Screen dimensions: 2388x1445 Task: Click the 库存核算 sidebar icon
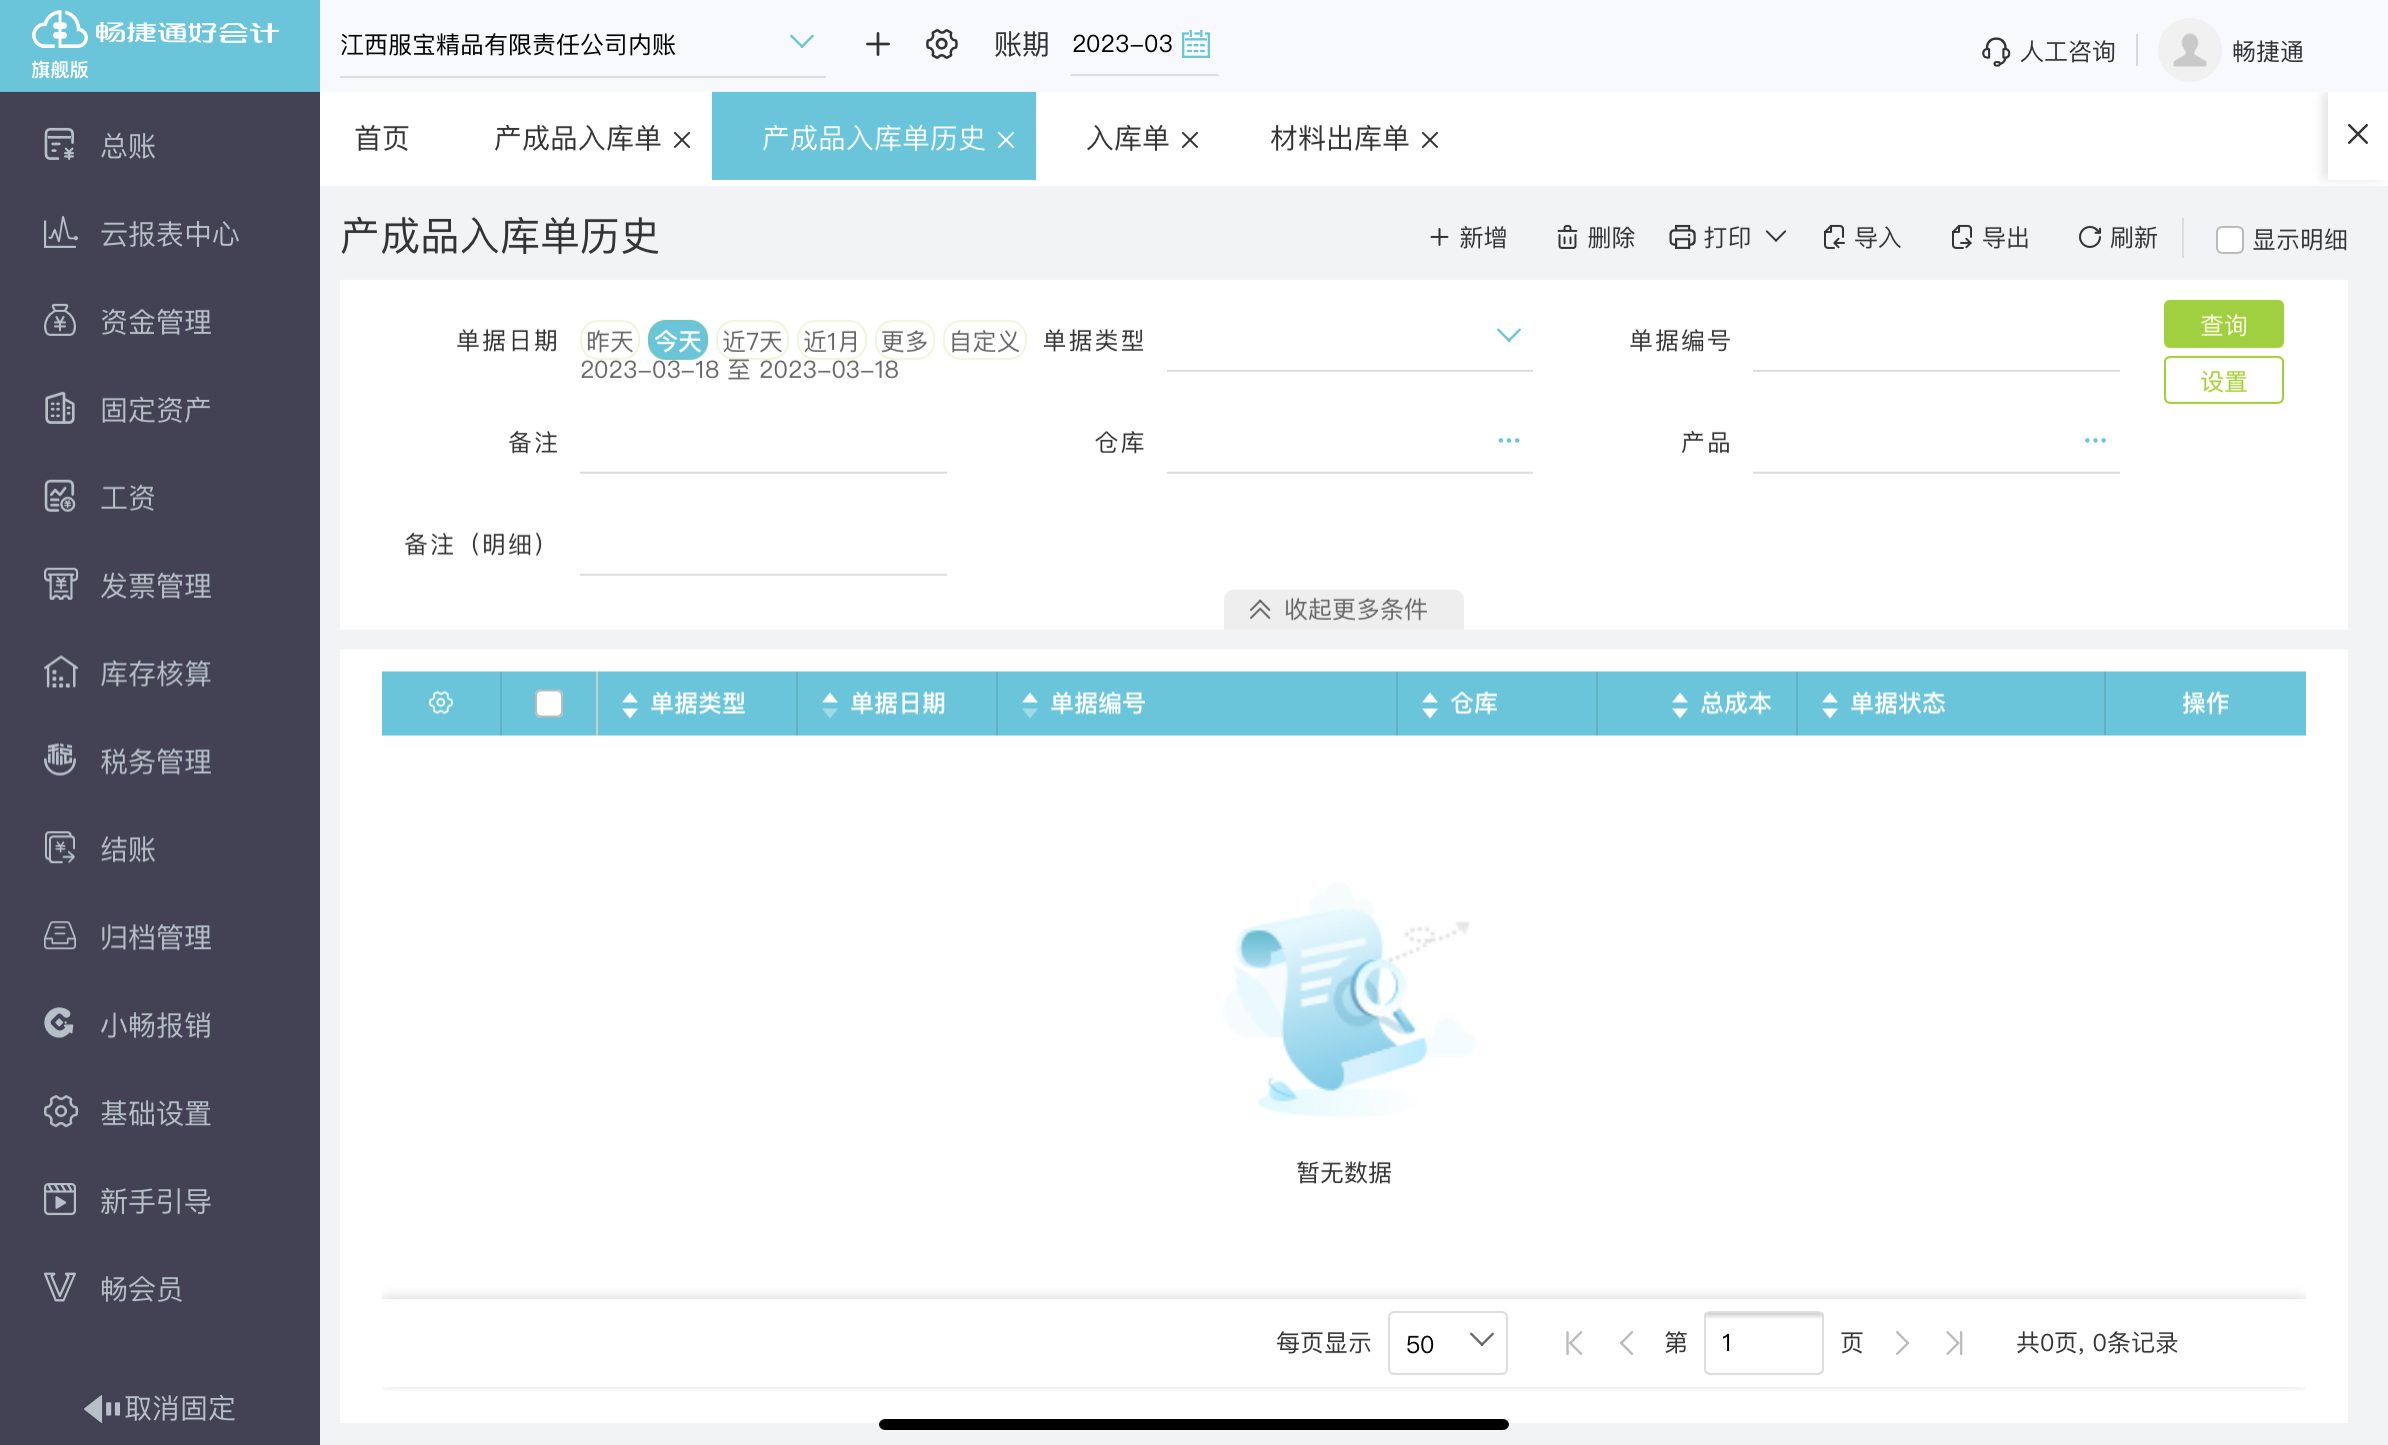point(61,672)
